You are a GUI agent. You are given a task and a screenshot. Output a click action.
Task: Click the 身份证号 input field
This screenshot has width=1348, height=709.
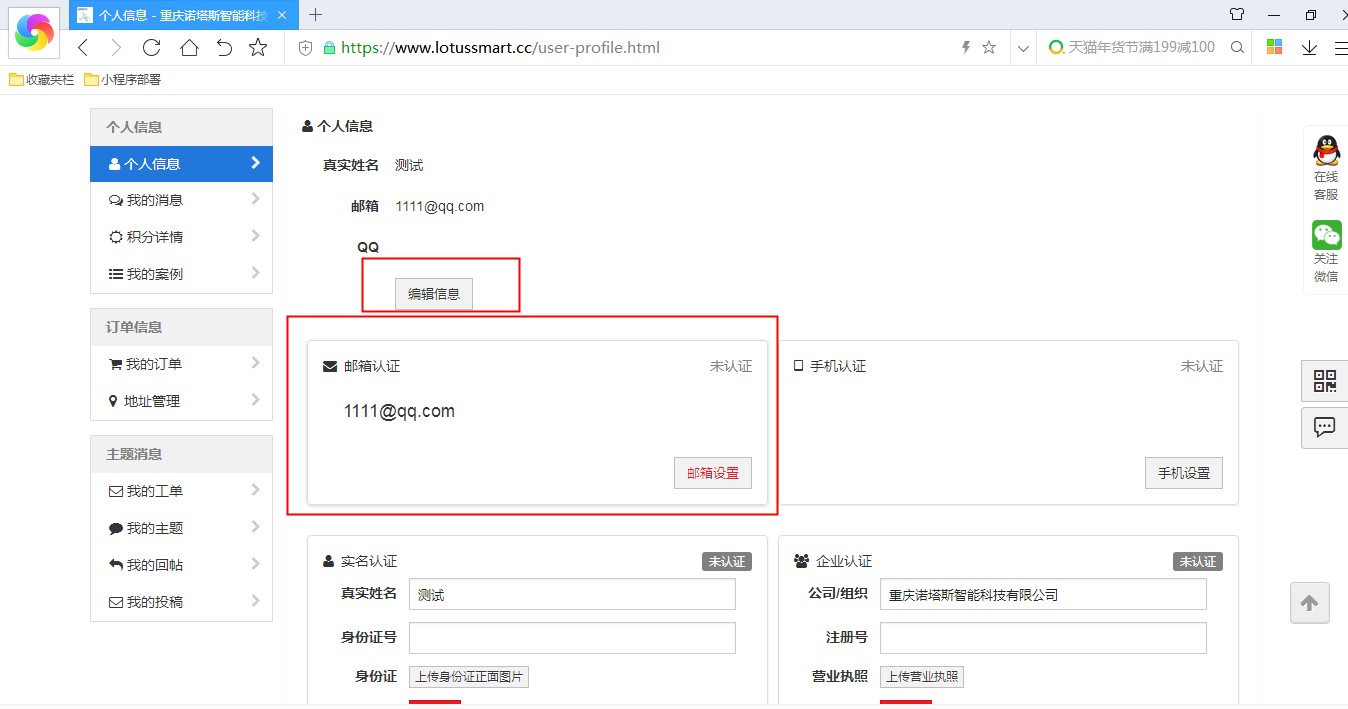tap(572, 638)
